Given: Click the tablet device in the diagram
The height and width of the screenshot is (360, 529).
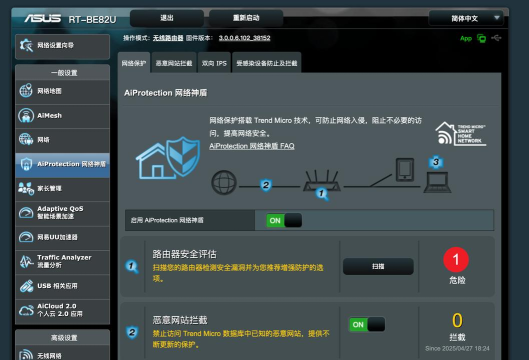Looking at the screenshot, I should point(405,170).
